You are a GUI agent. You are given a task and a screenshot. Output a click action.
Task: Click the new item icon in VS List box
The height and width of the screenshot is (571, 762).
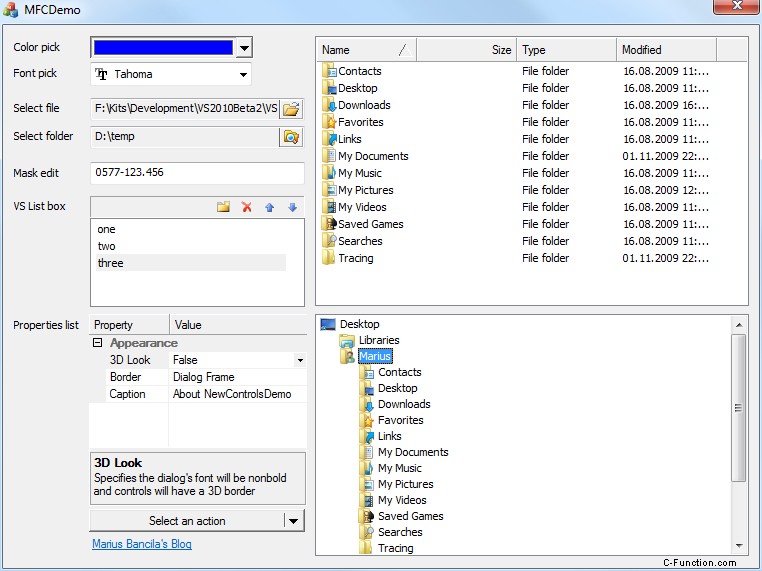pos(223,207)
